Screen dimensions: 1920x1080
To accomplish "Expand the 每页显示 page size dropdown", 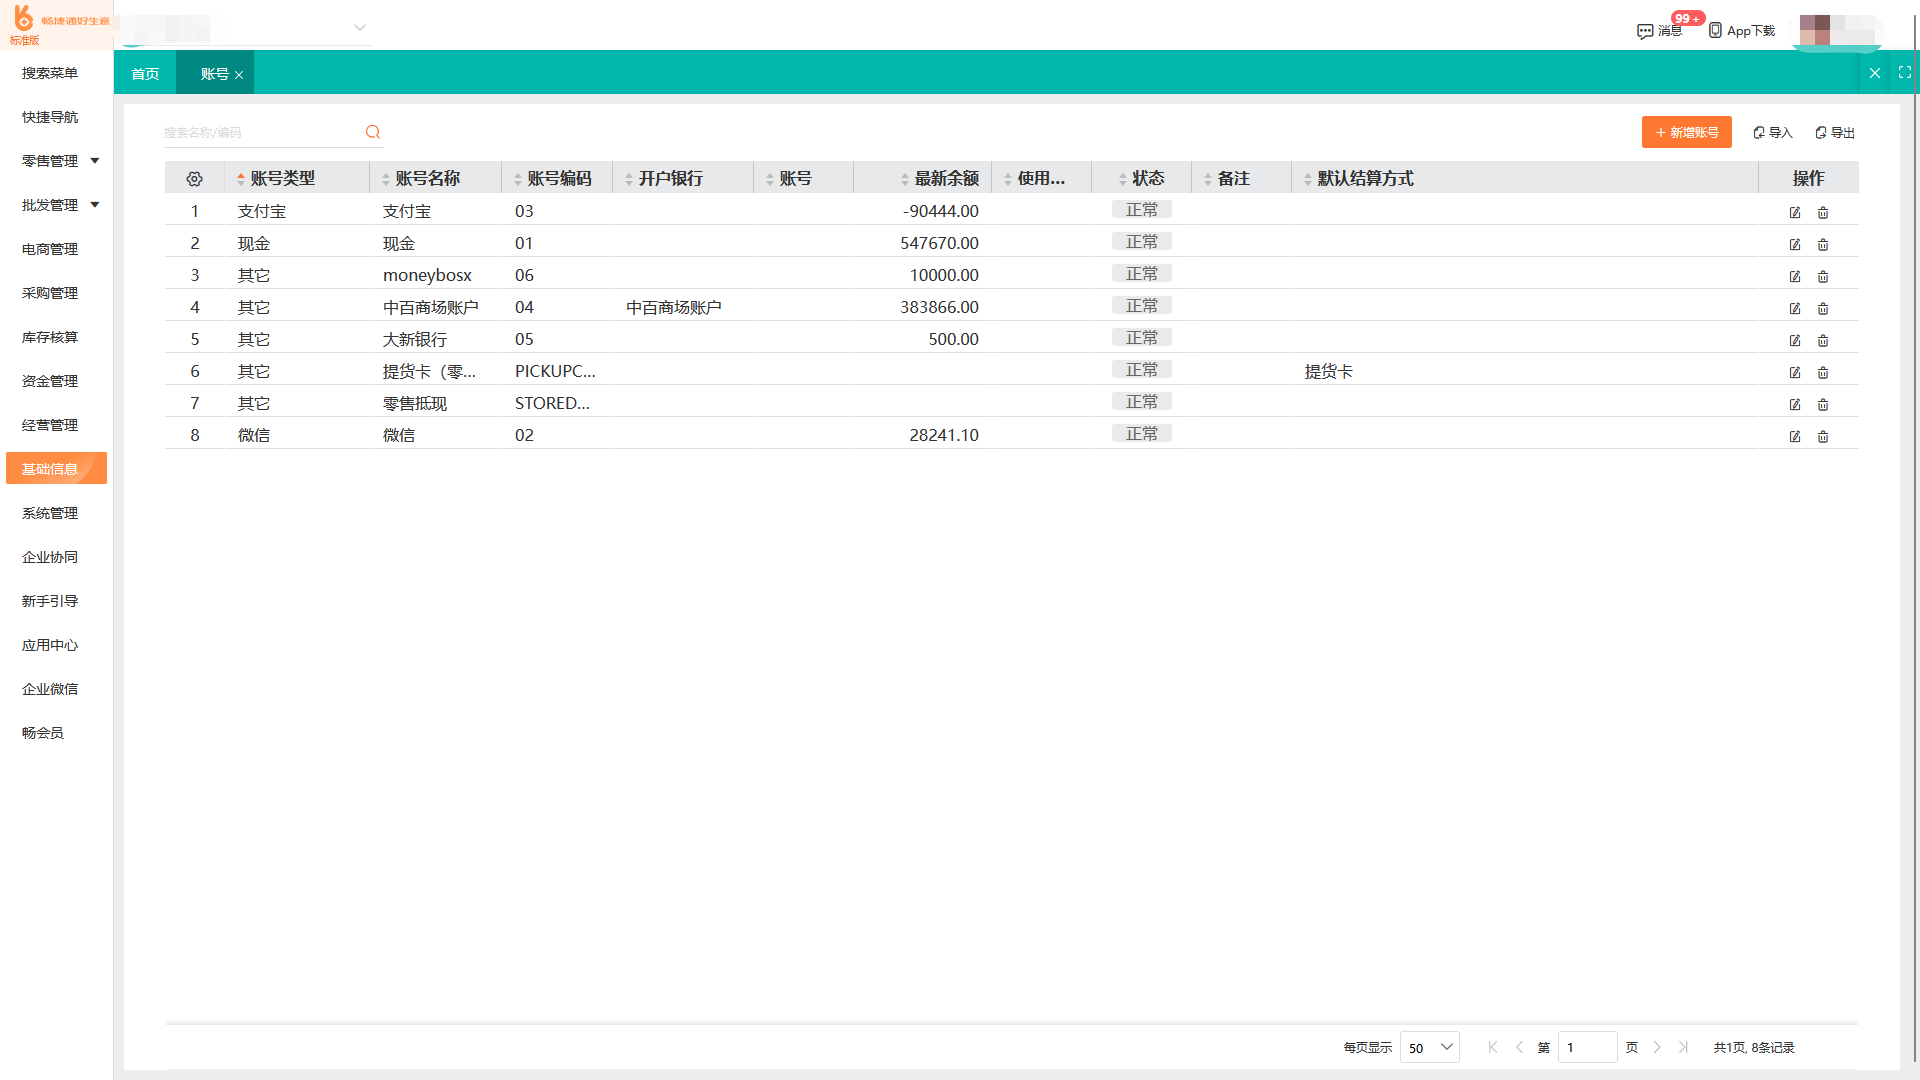I will (1428, 1047).
